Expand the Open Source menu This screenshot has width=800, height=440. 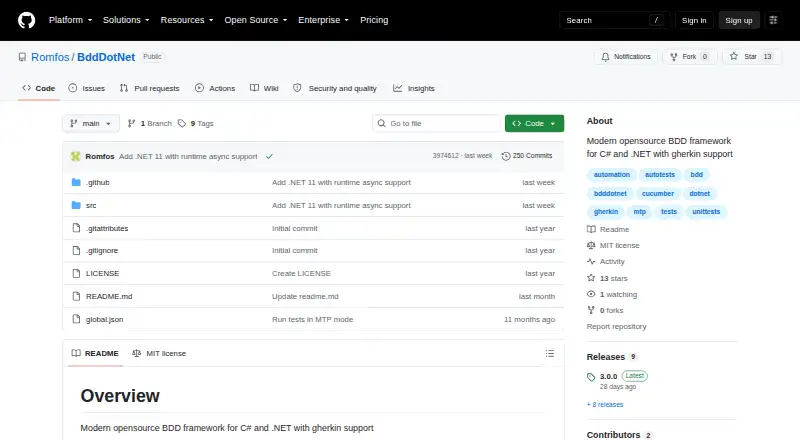click(256, 20)
